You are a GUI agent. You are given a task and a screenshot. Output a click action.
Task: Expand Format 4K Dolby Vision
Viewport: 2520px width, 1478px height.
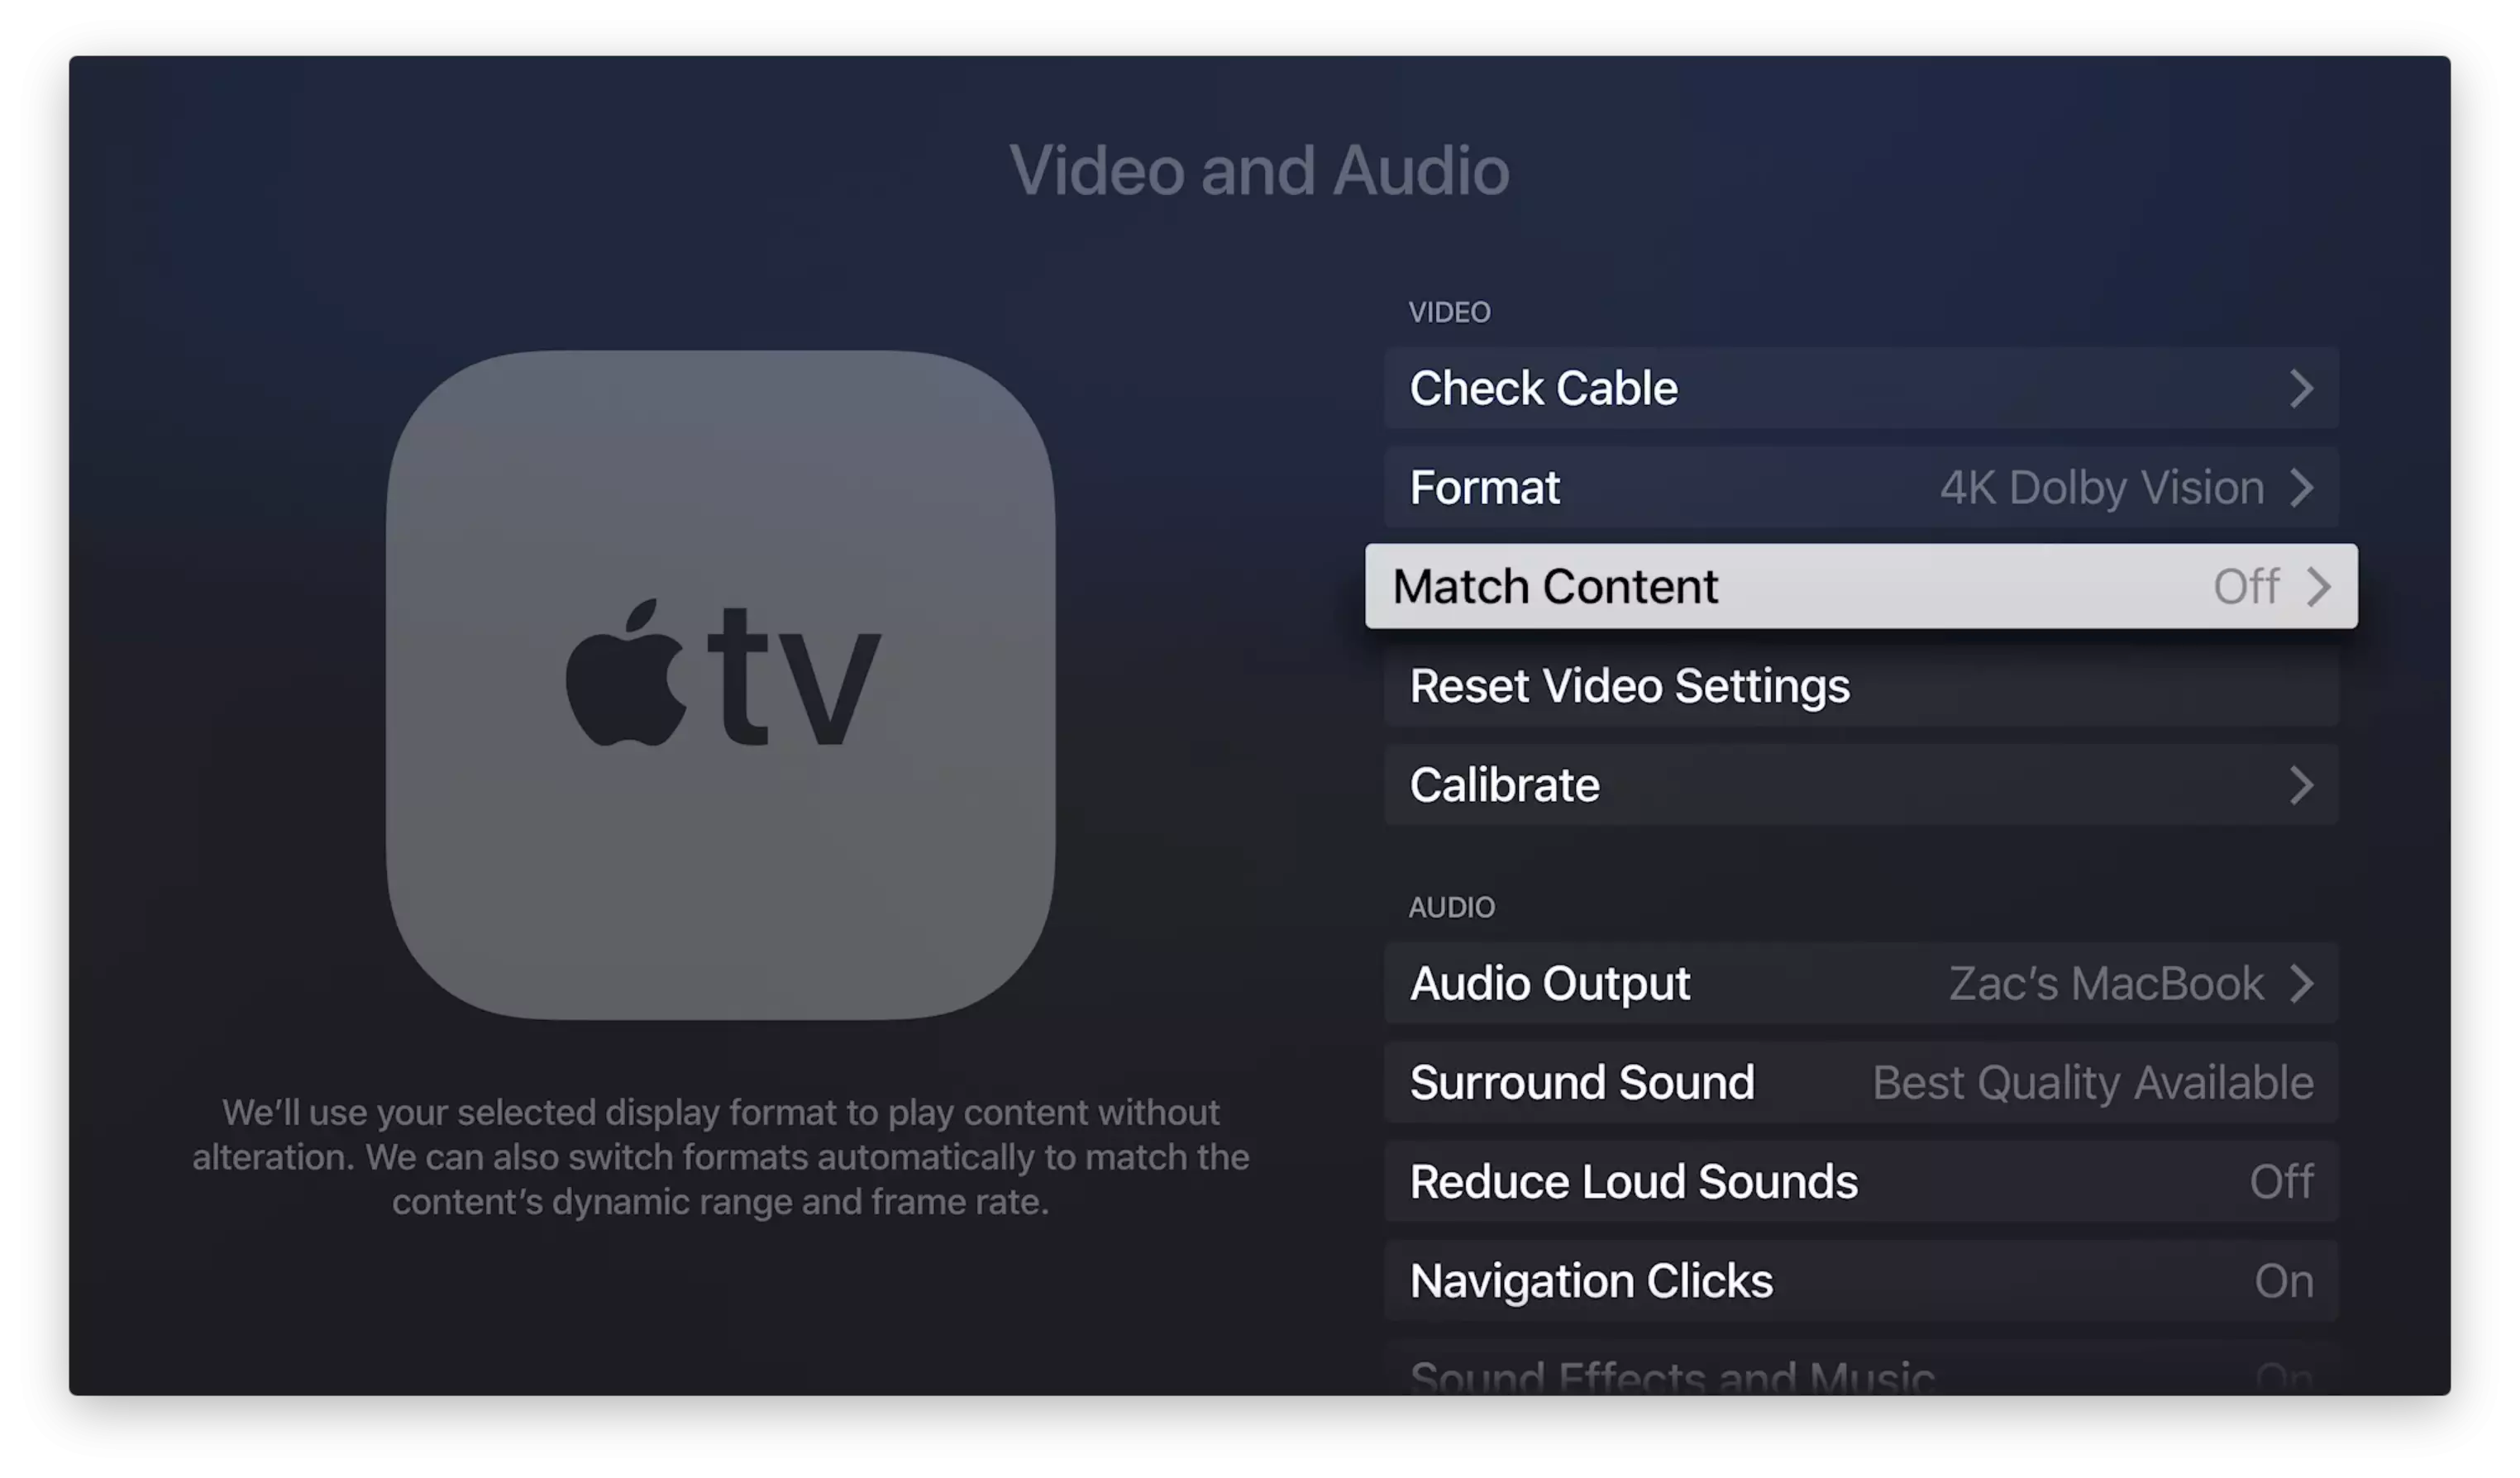click(x=1860, y=488)
